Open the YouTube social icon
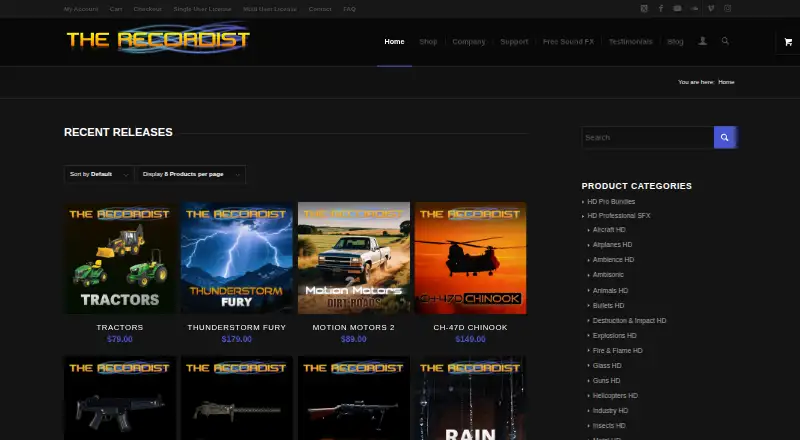This screenshot has height=440, width=800. coord(677,9)
